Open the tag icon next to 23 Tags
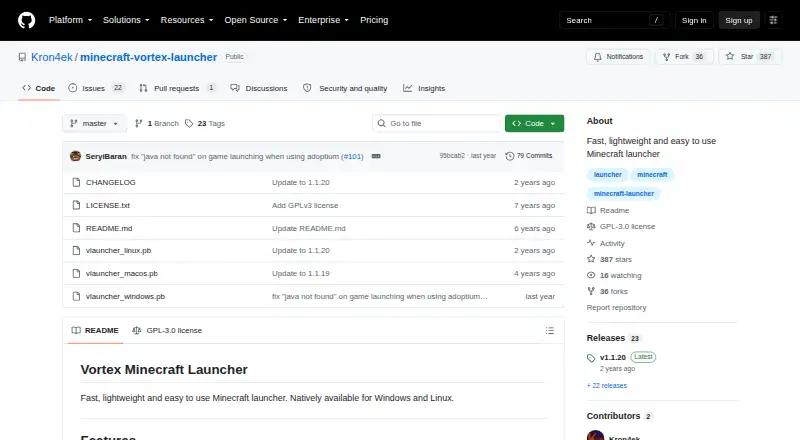This screenshot has width=800, height=440. [x=189, y=124]
